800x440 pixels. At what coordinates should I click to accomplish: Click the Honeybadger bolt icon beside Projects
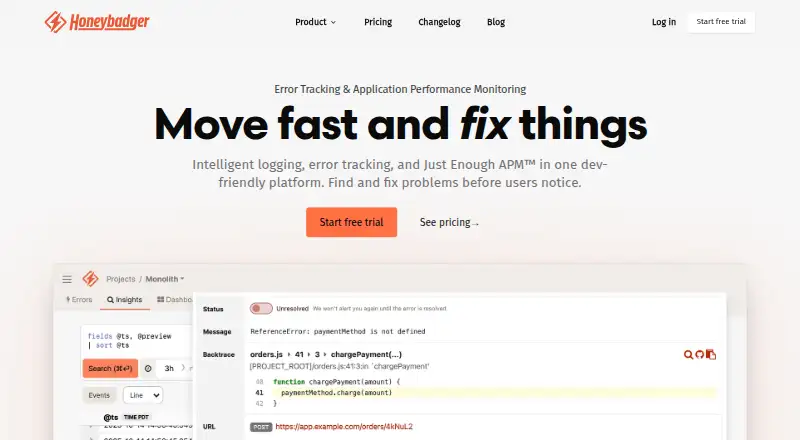[x=90, y=279]
